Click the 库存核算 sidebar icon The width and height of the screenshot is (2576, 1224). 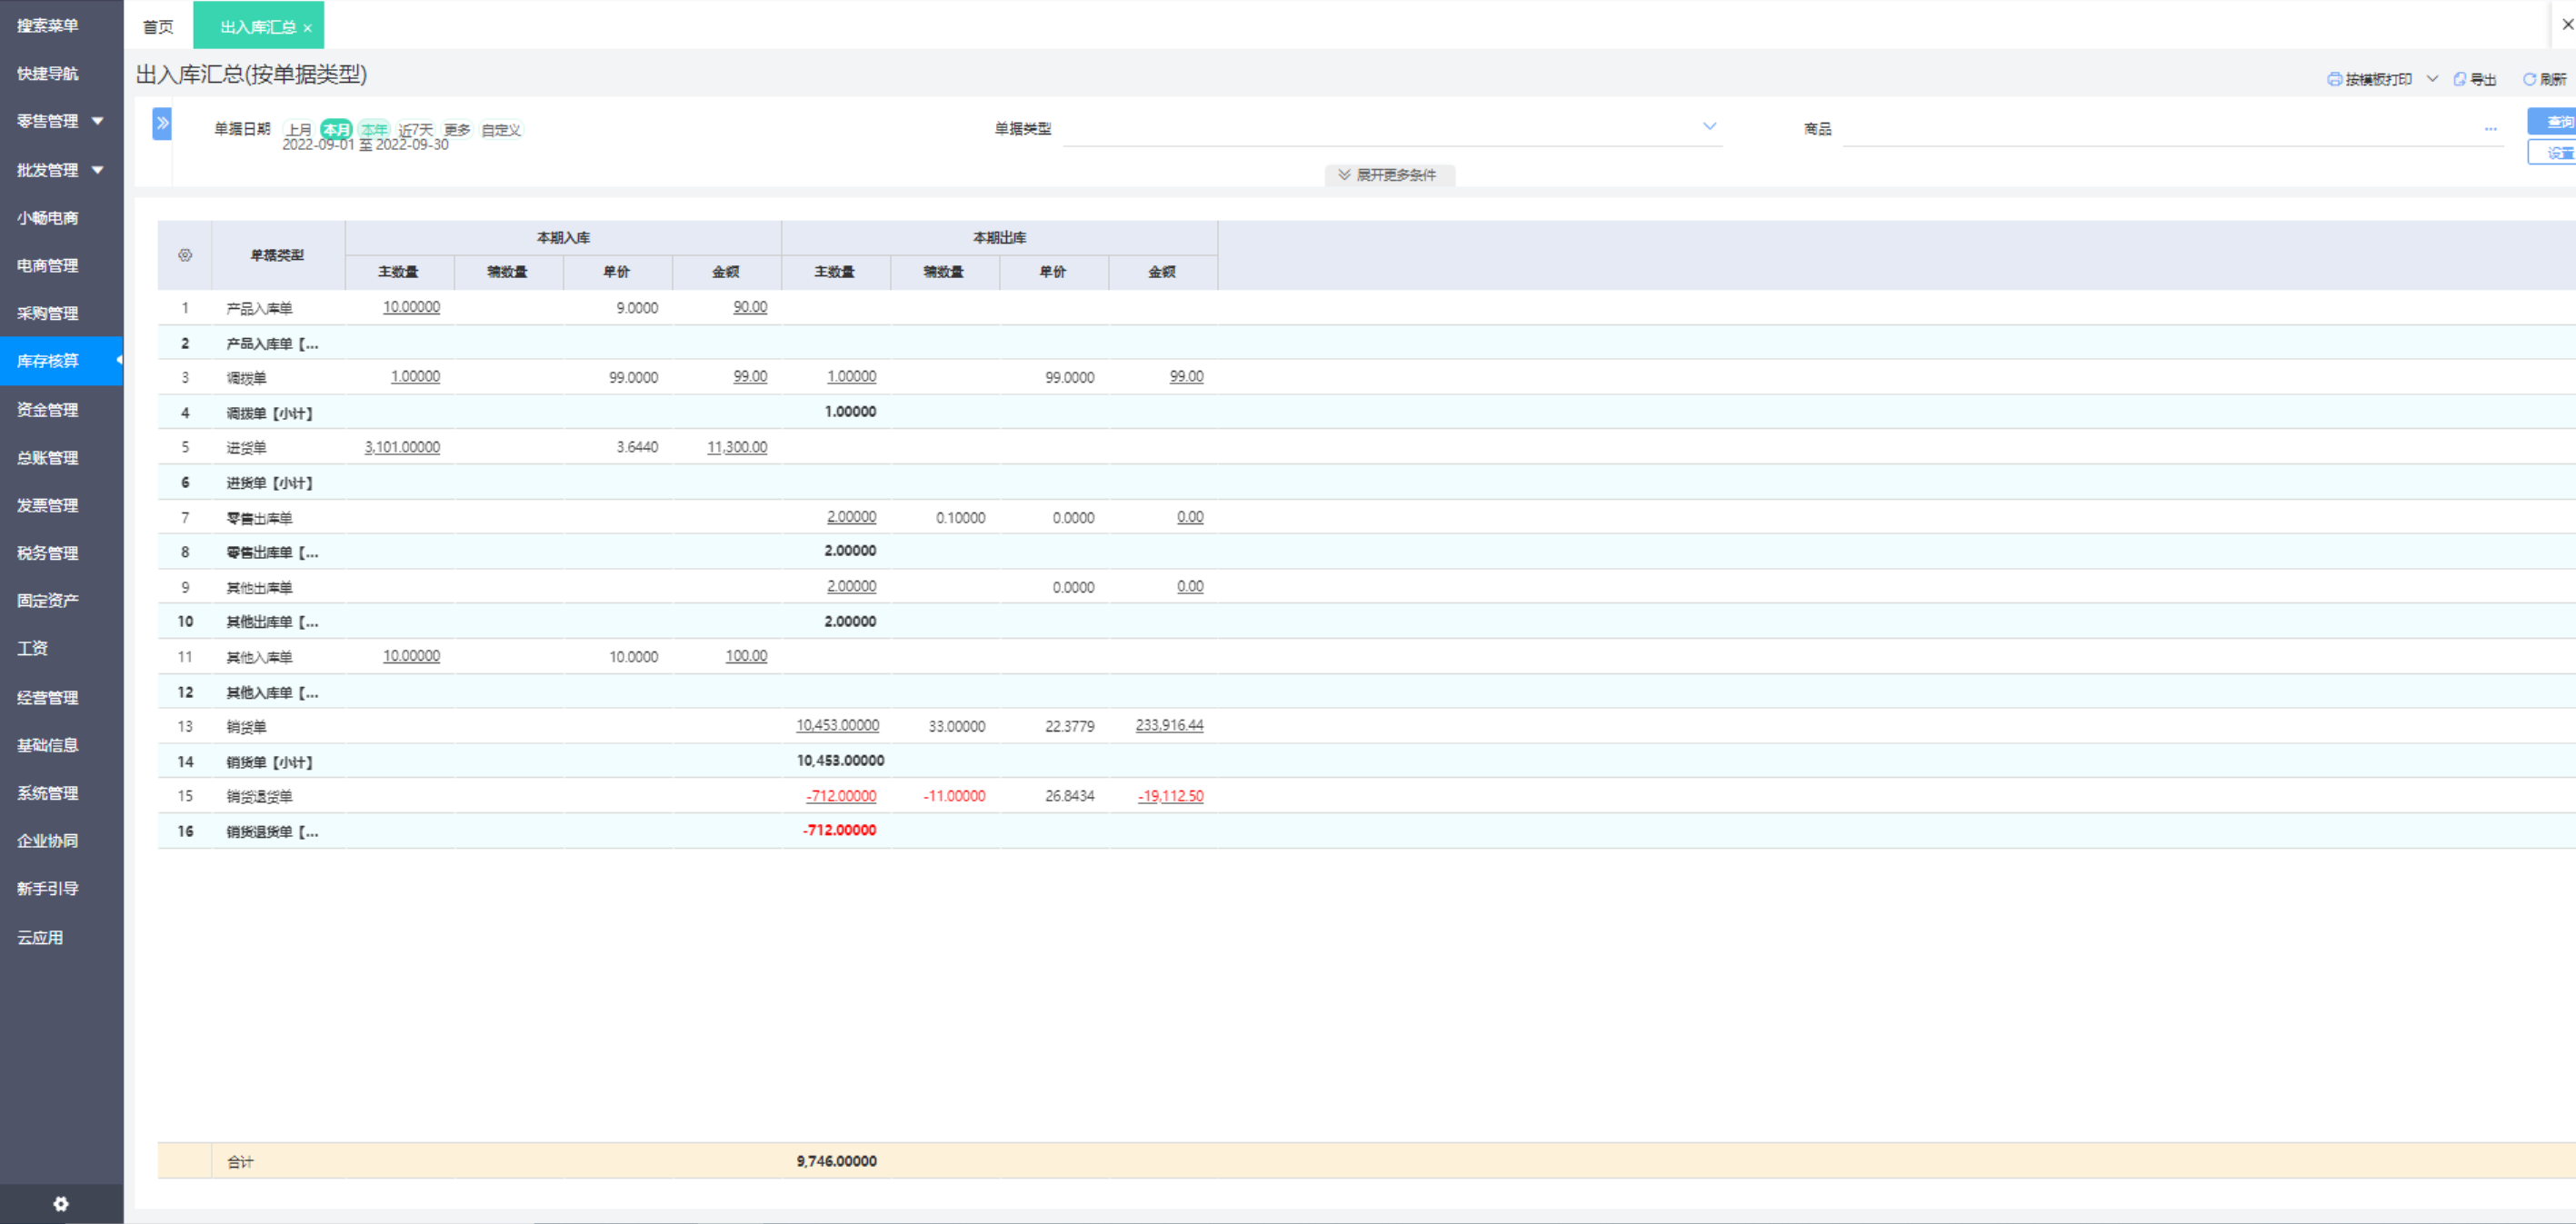tap(63, 362)
